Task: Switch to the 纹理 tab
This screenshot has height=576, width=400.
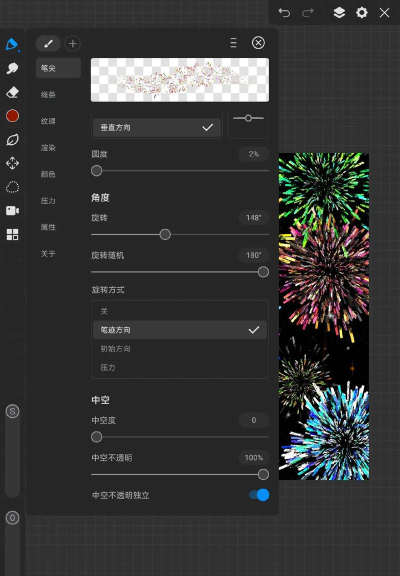Action: point(48,121)
